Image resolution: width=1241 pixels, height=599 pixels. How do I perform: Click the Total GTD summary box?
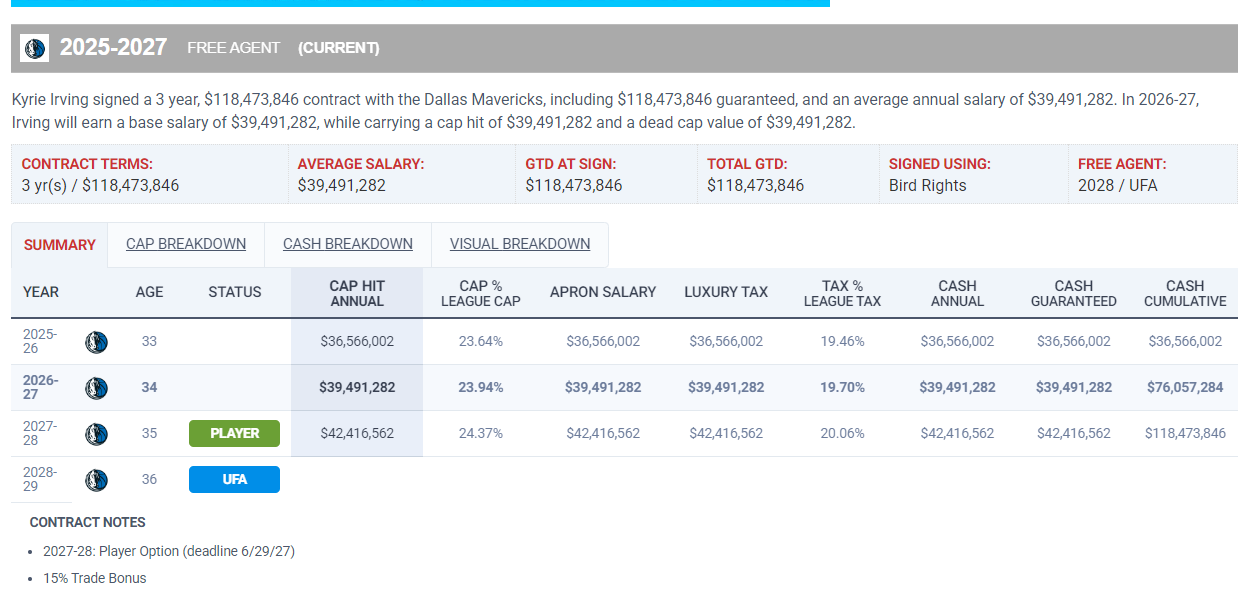(x=788, y=175)
